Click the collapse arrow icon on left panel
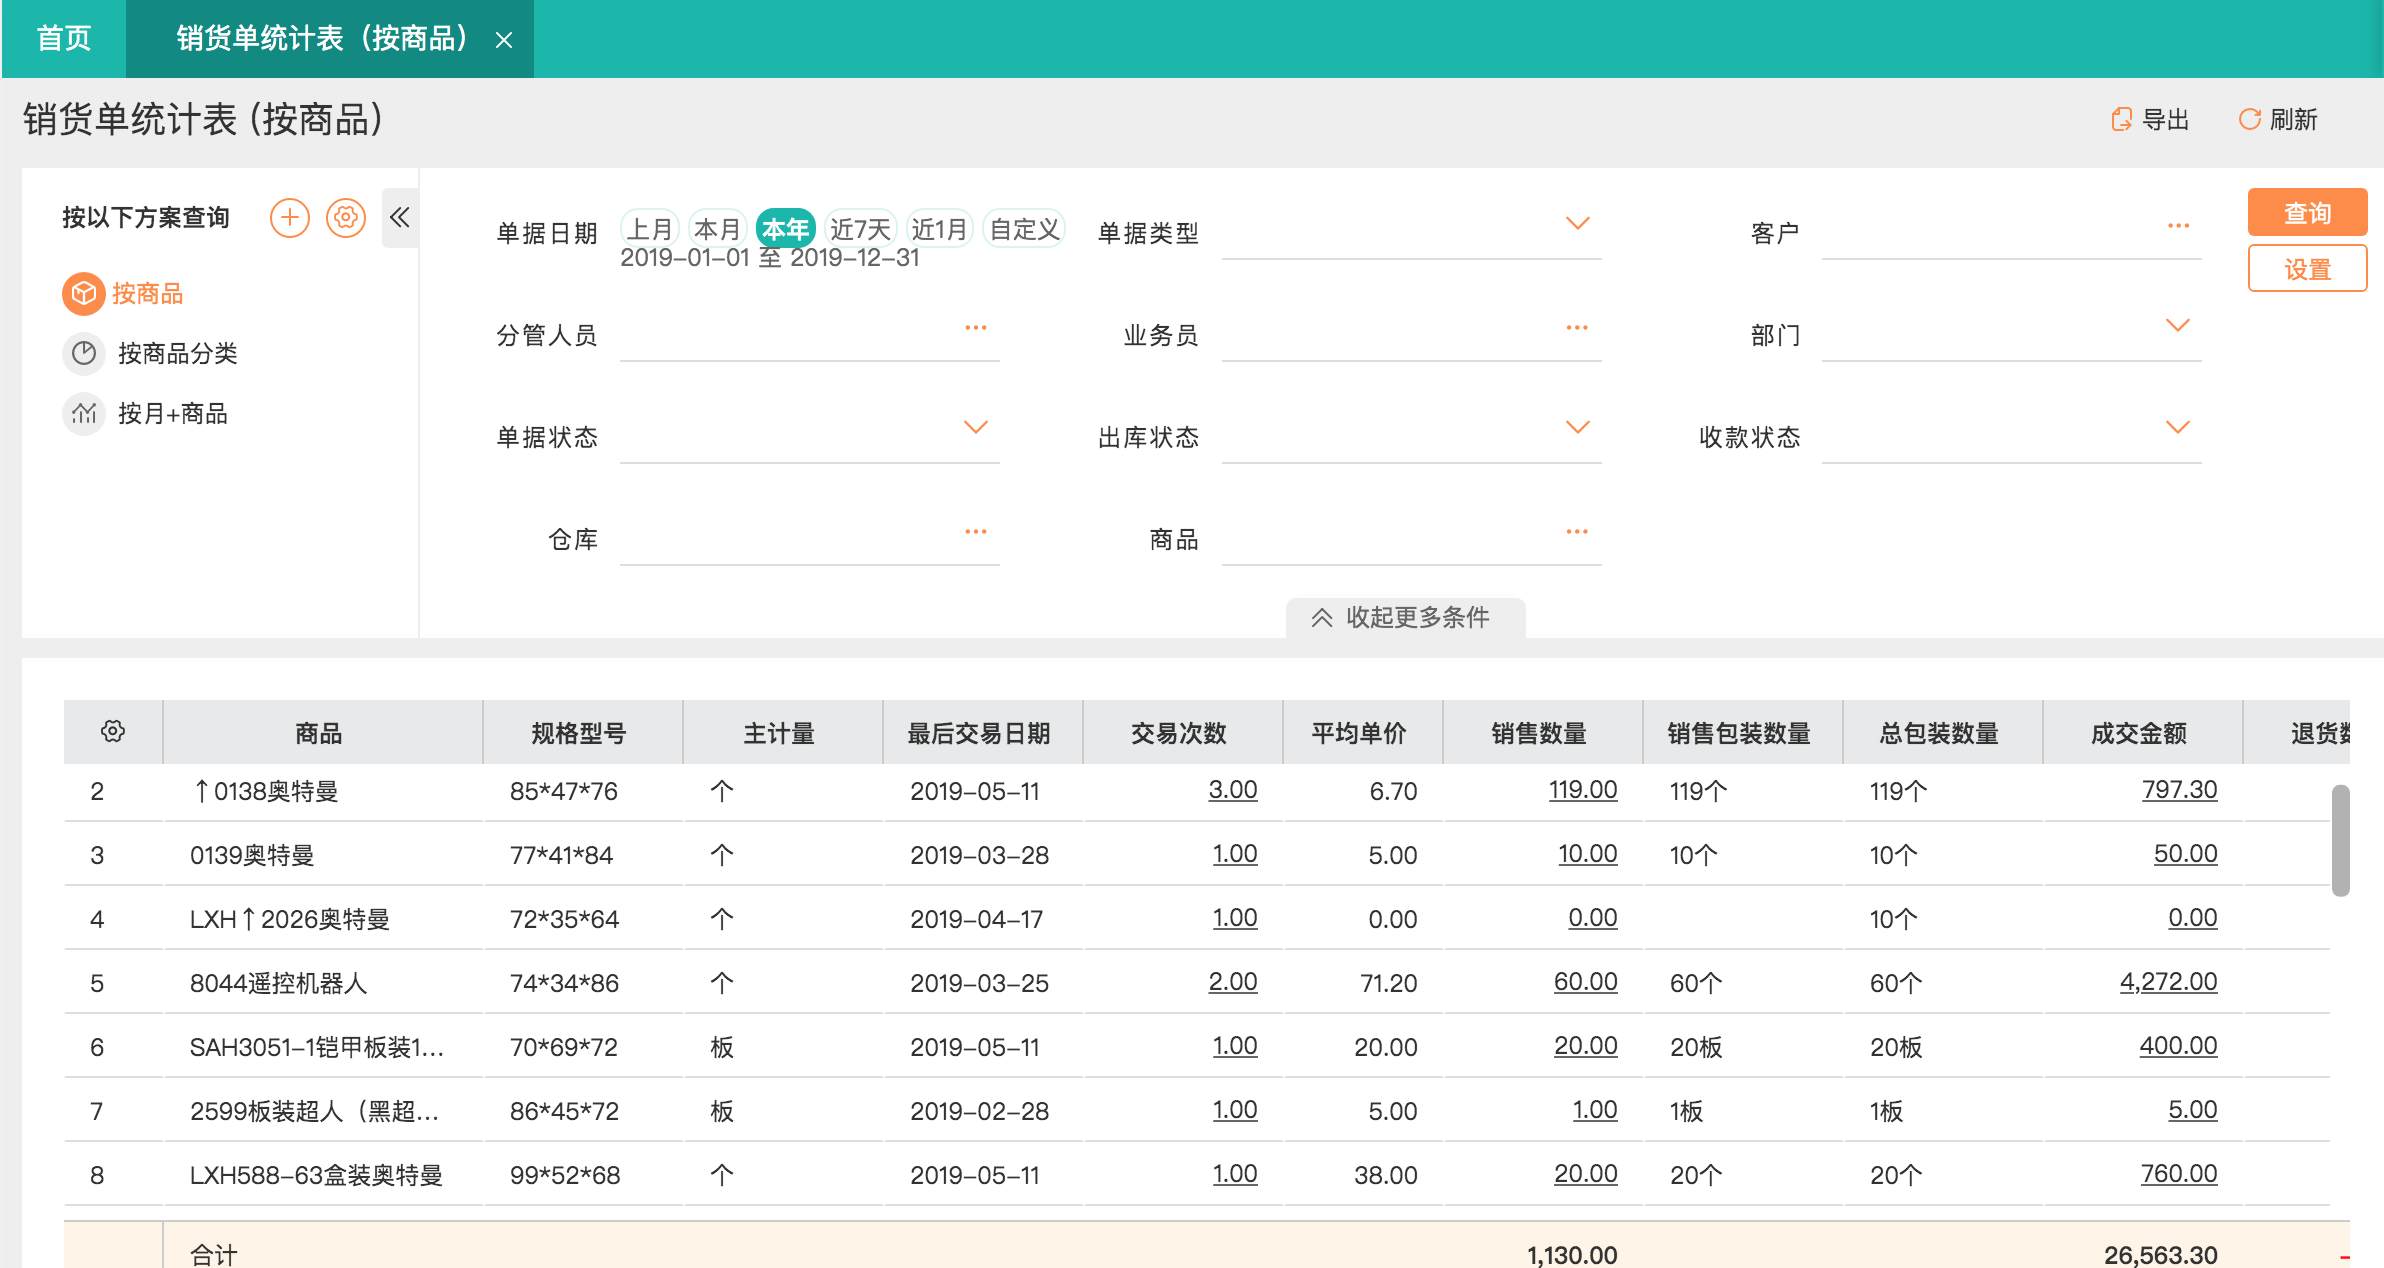This screenshot has height=1268, width=2384. (402, 218)
